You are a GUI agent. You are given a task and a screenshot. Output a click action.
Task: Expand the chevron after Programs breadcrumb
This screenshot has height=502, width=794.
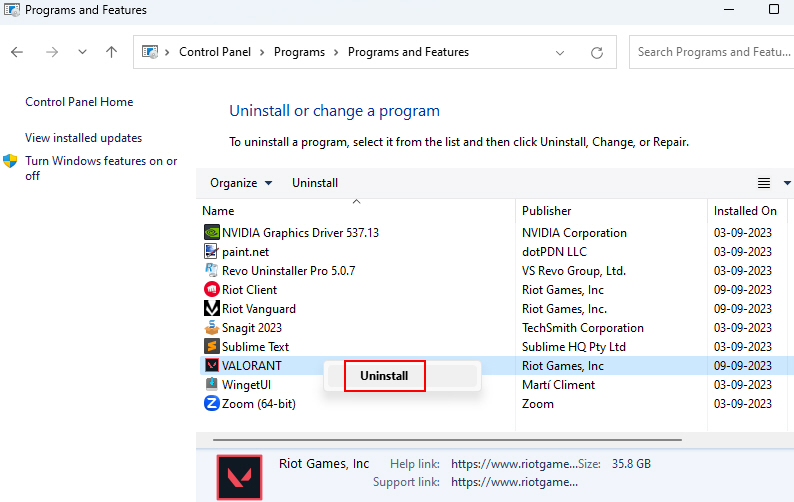click(x=336, y=52)
